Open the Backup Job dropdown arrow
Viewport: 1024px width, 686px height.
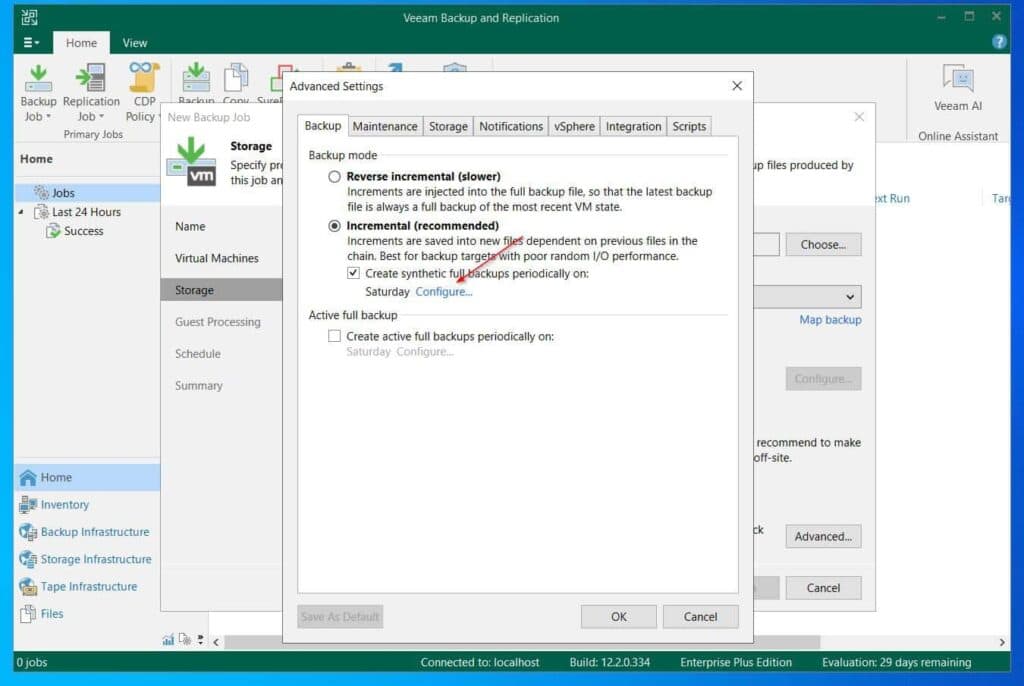coord(48,116)
